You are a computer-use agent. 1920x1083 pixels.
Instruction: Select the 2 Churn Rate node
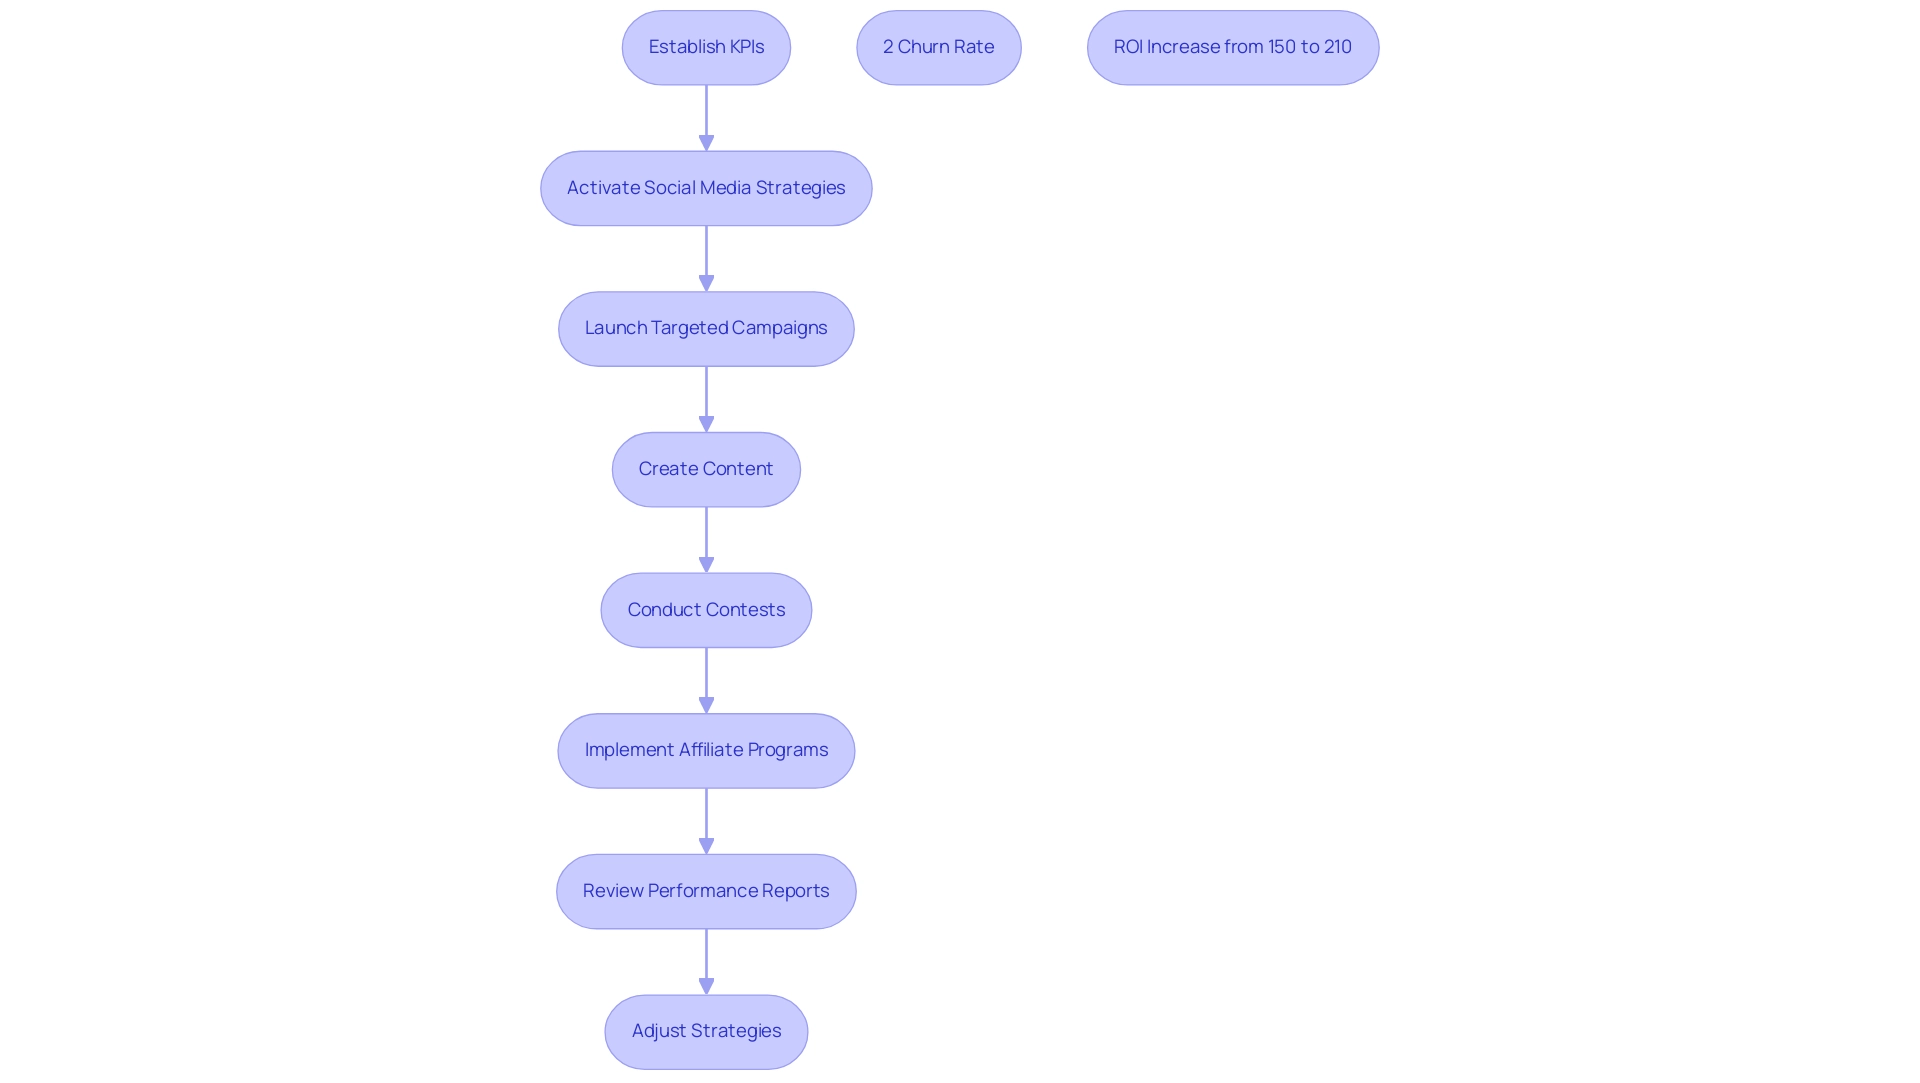[x=938, y=46]
